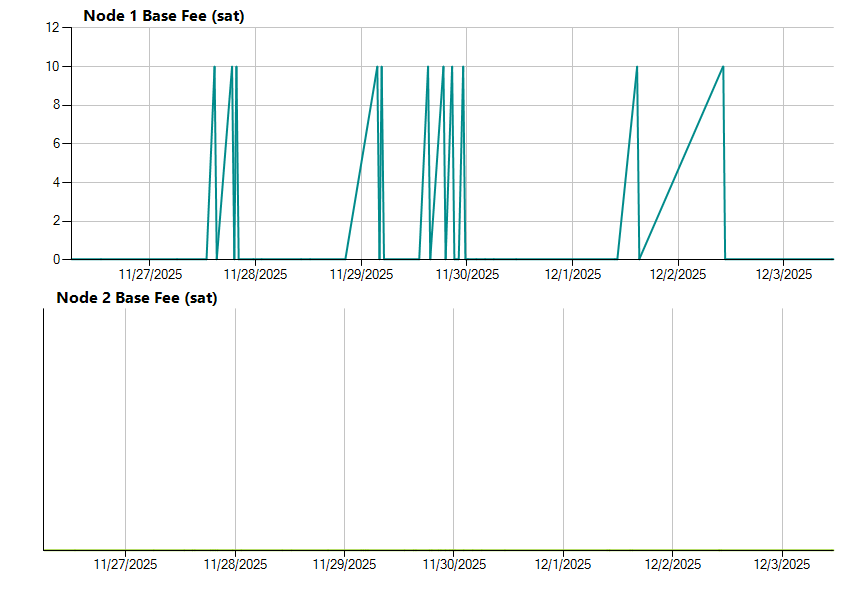860x600 pixels.
Task: Pick 12/2/2025 date label on Node 1 chart
Action: tap(678, 274)
